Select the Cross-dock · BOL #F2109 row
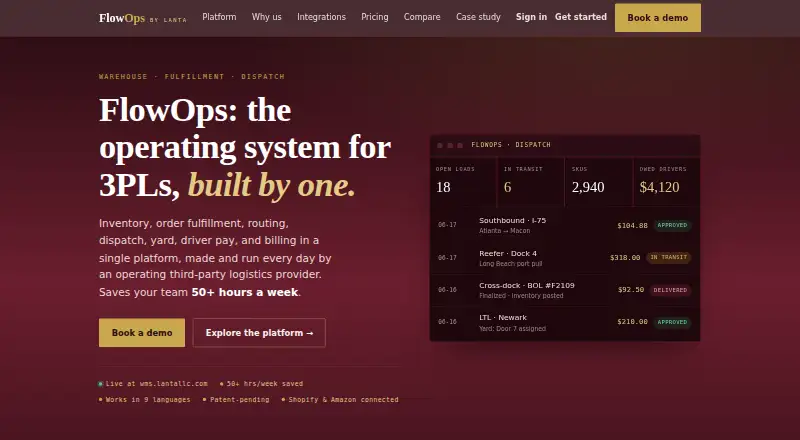The image size is (800, 440). pos(565,290)
